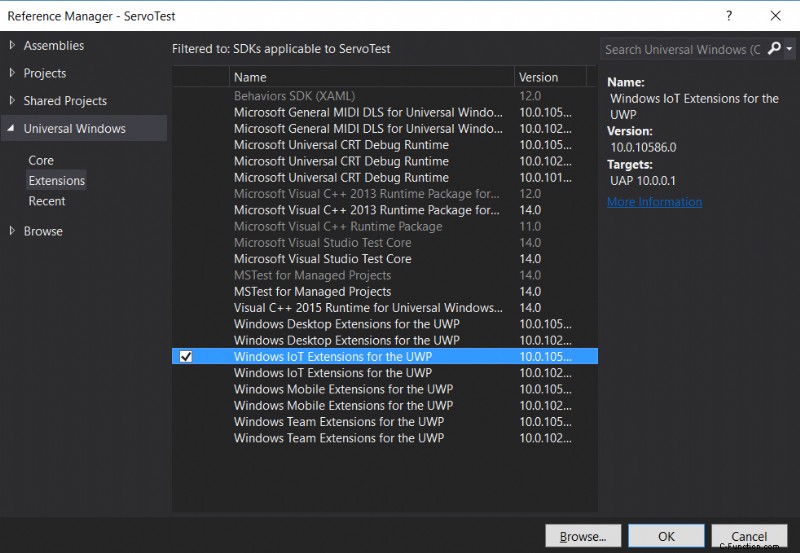Expand the Browse category
Image resolution: width=800 pixels, height=553 pixels.
coord(12,231)
